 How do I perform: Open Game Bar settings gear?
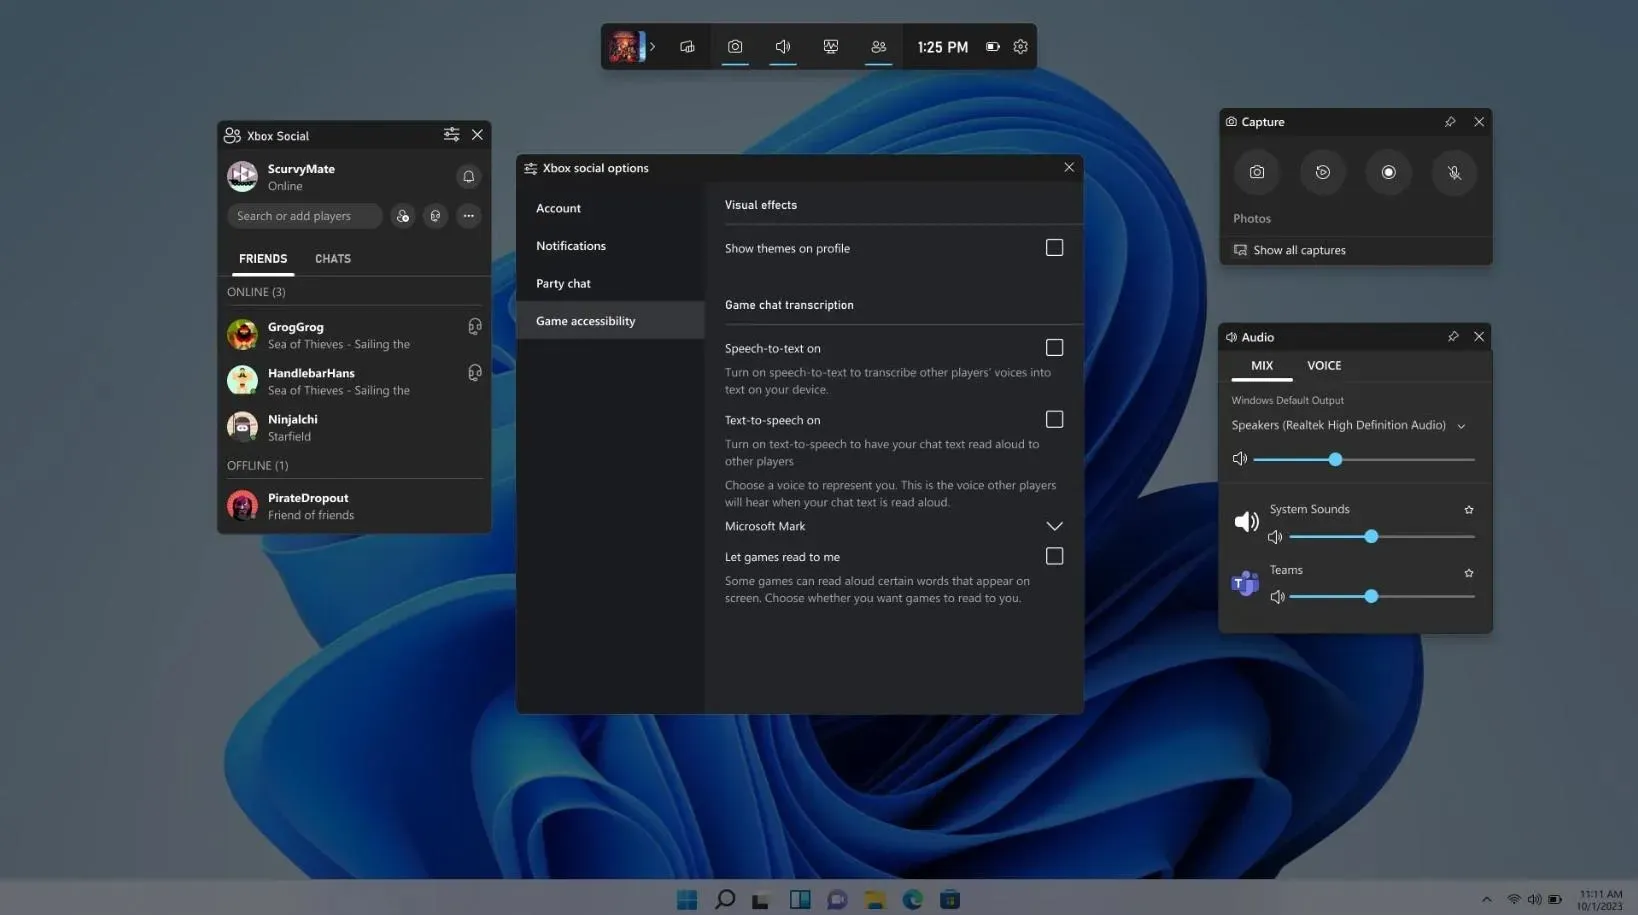click(1020, 46)
